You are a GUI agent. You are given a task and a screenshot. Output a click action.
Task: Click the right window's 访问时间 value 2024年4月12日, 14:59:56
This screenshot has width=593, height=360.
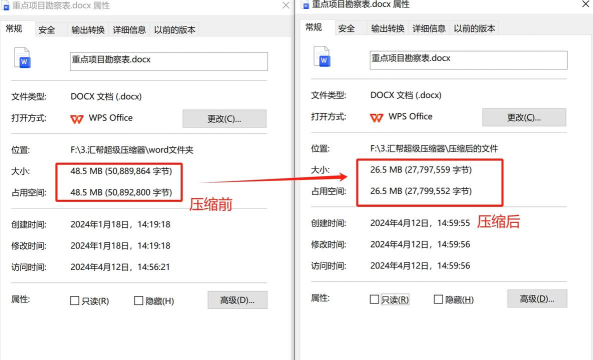coord(420,265)
